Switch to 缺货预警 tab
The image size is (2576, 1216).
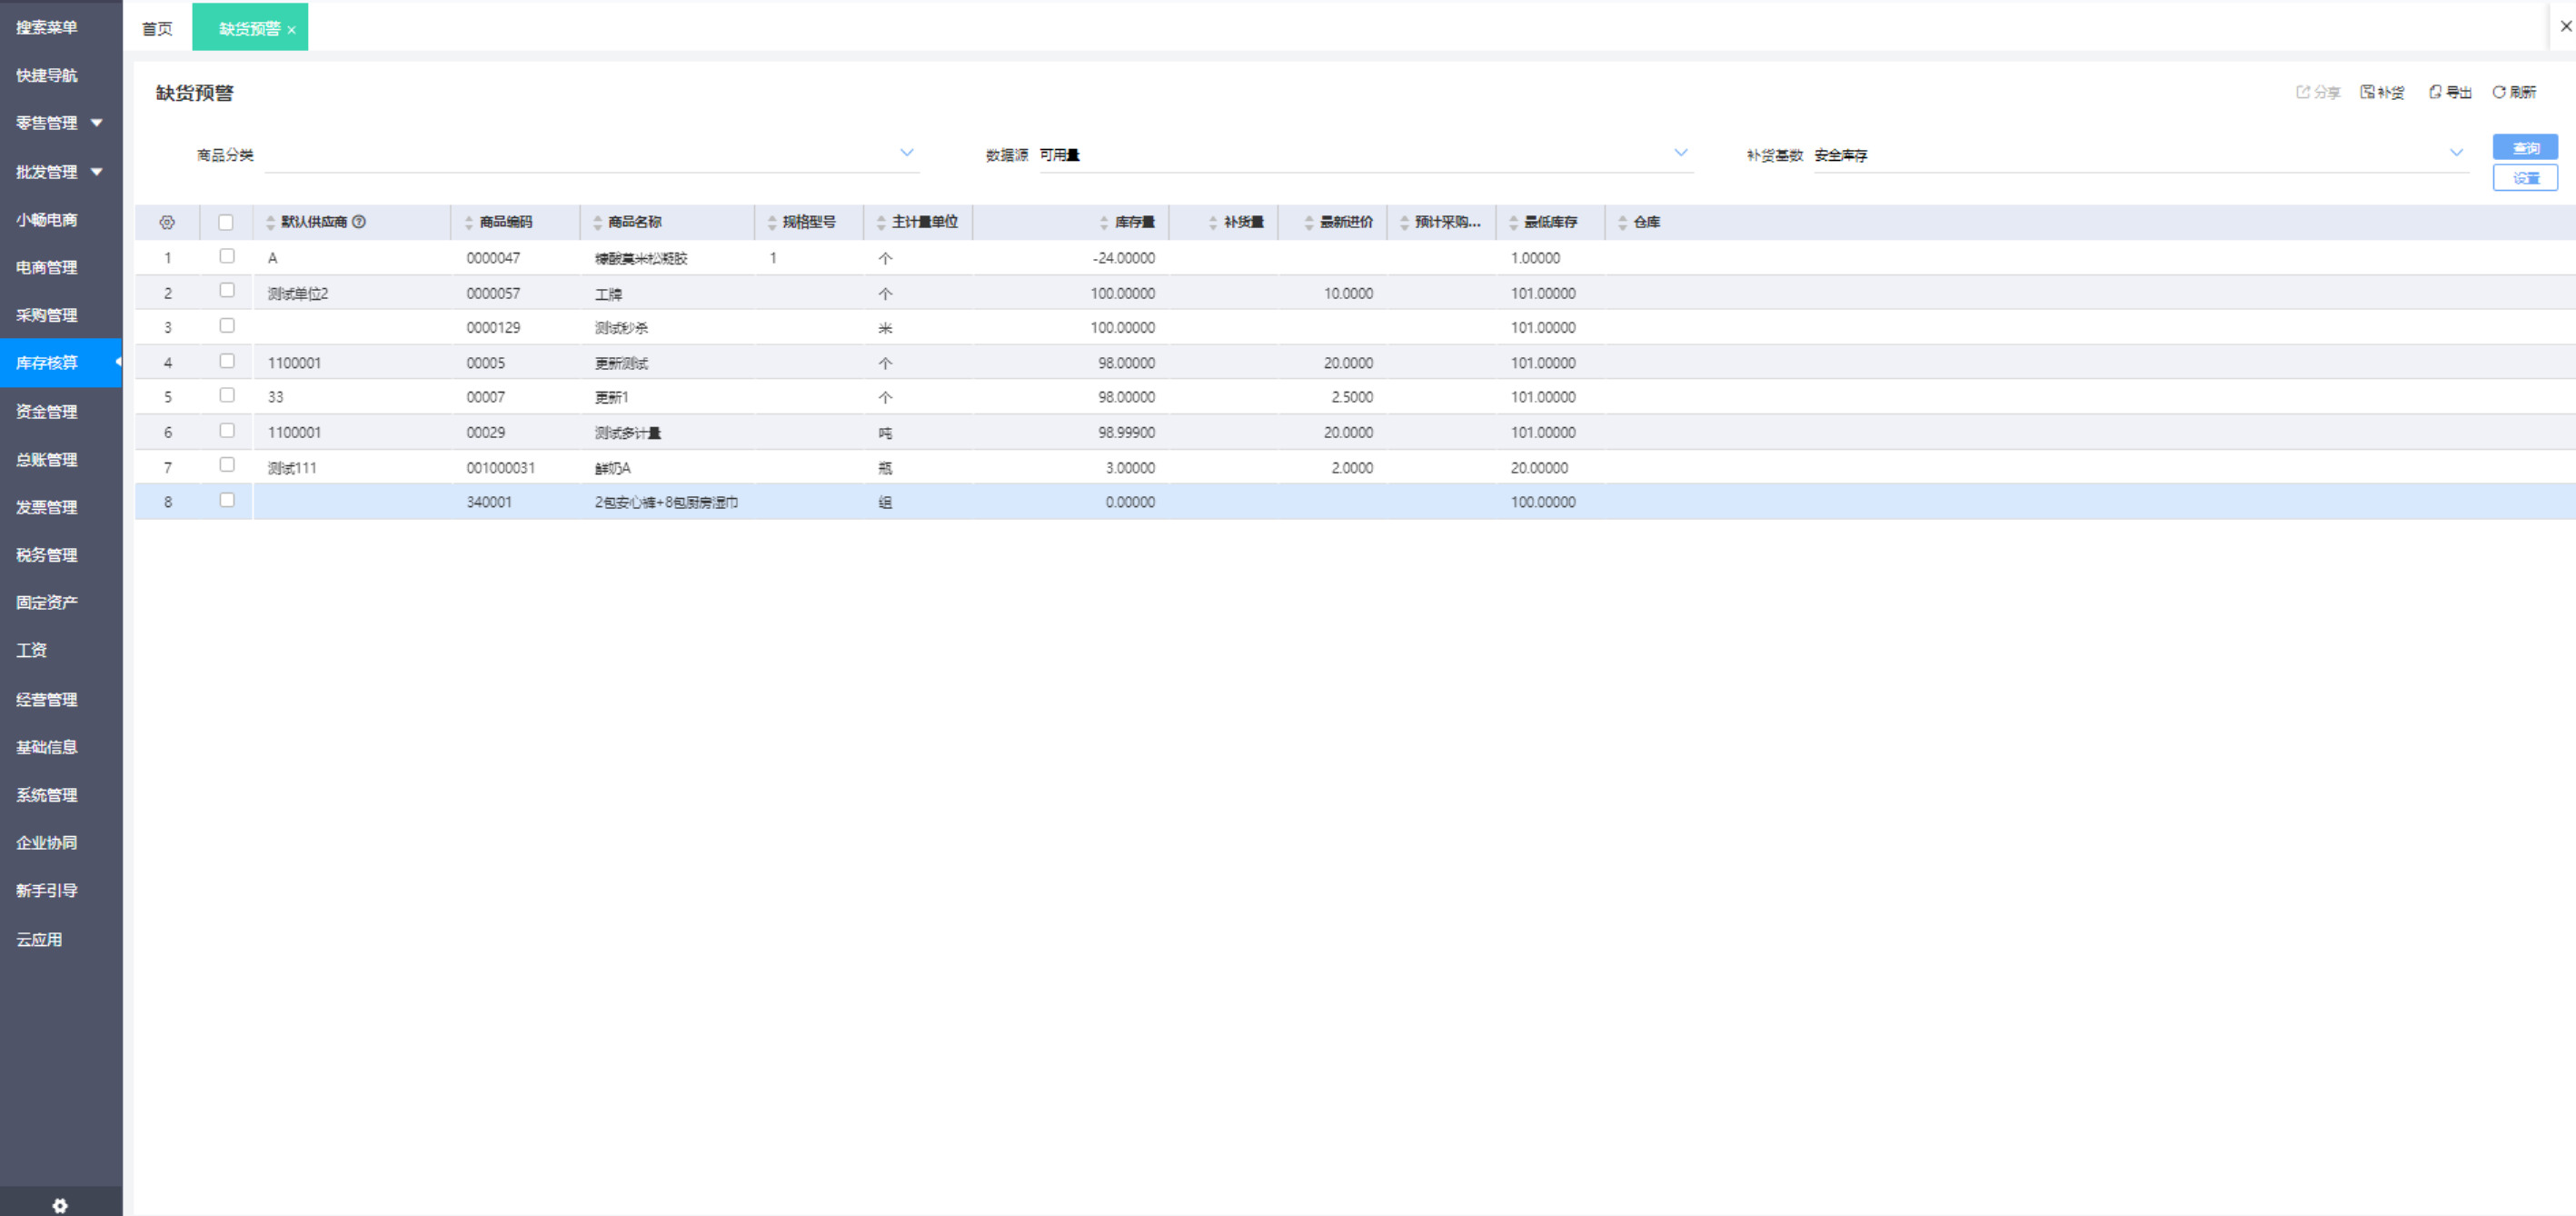coord(250,28)
